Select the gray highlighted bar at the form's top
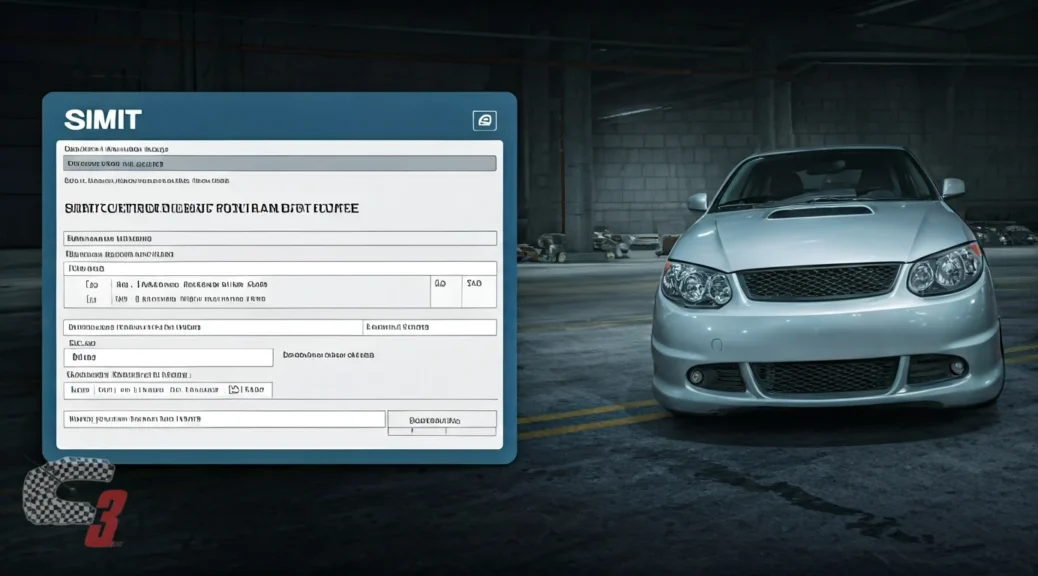Image resolution: width=1038 pixels, height=576 pixels. coord(280,163)
